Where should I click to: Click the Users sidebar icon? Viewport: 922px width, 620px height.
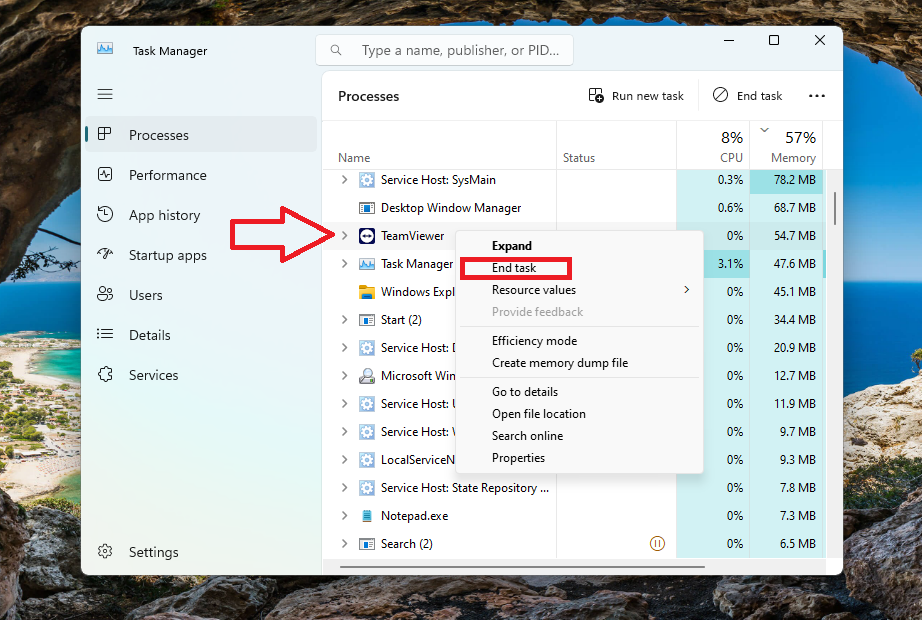[105, 294]
